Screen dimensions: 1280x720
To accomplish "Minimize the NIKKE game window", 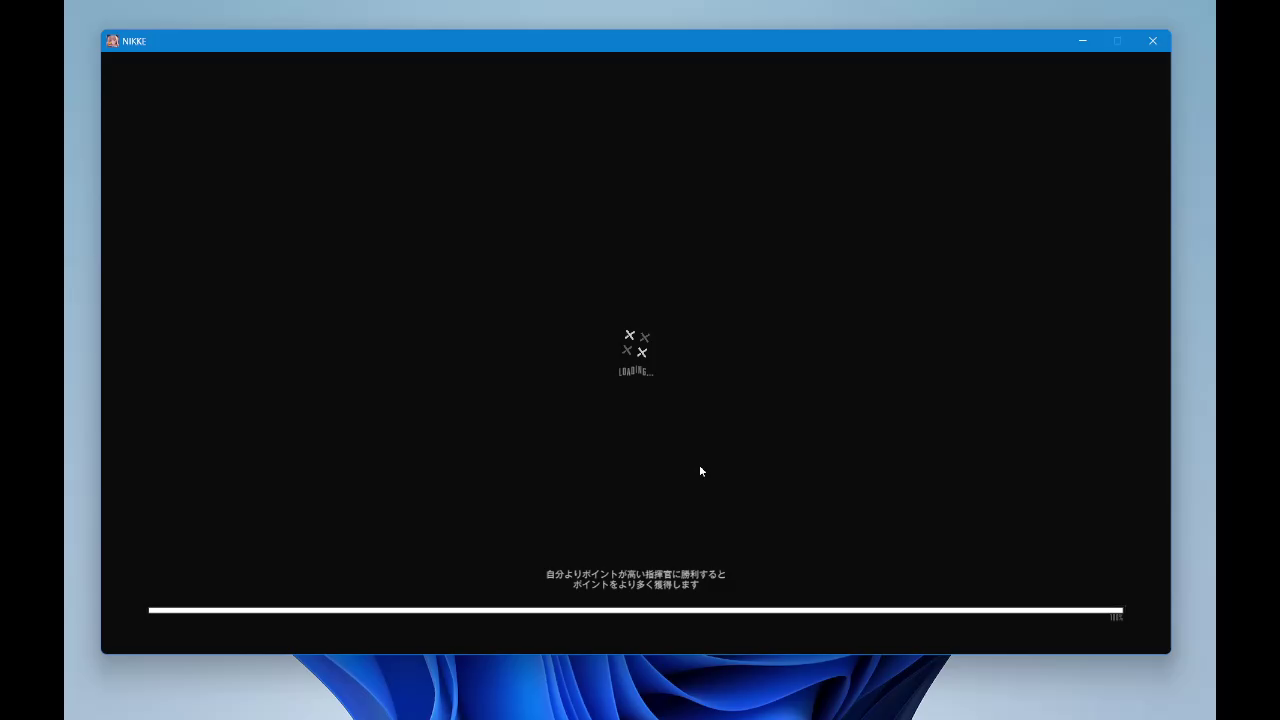I will point(1082,41).
